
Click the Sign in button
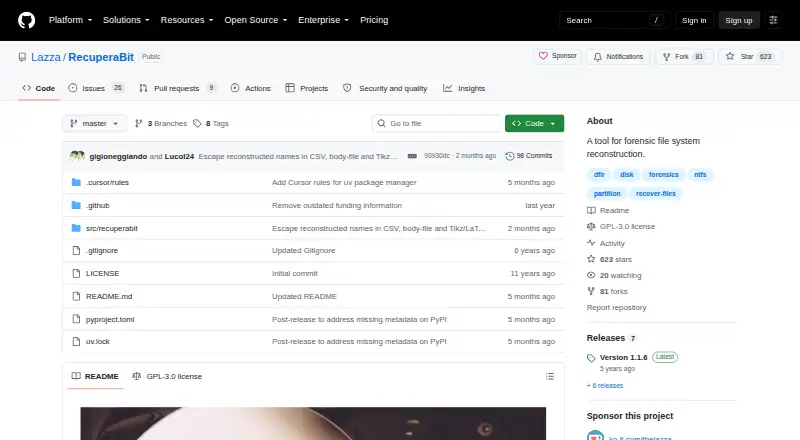(x=694, y=20)
